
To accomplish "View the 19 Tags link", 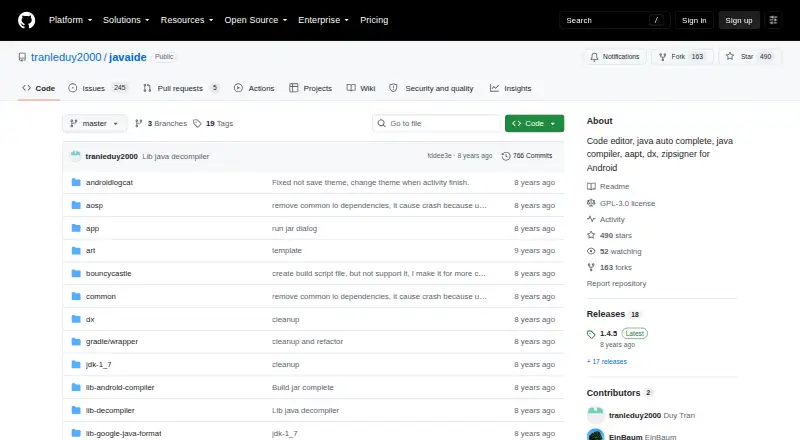I will pos(213,124).
